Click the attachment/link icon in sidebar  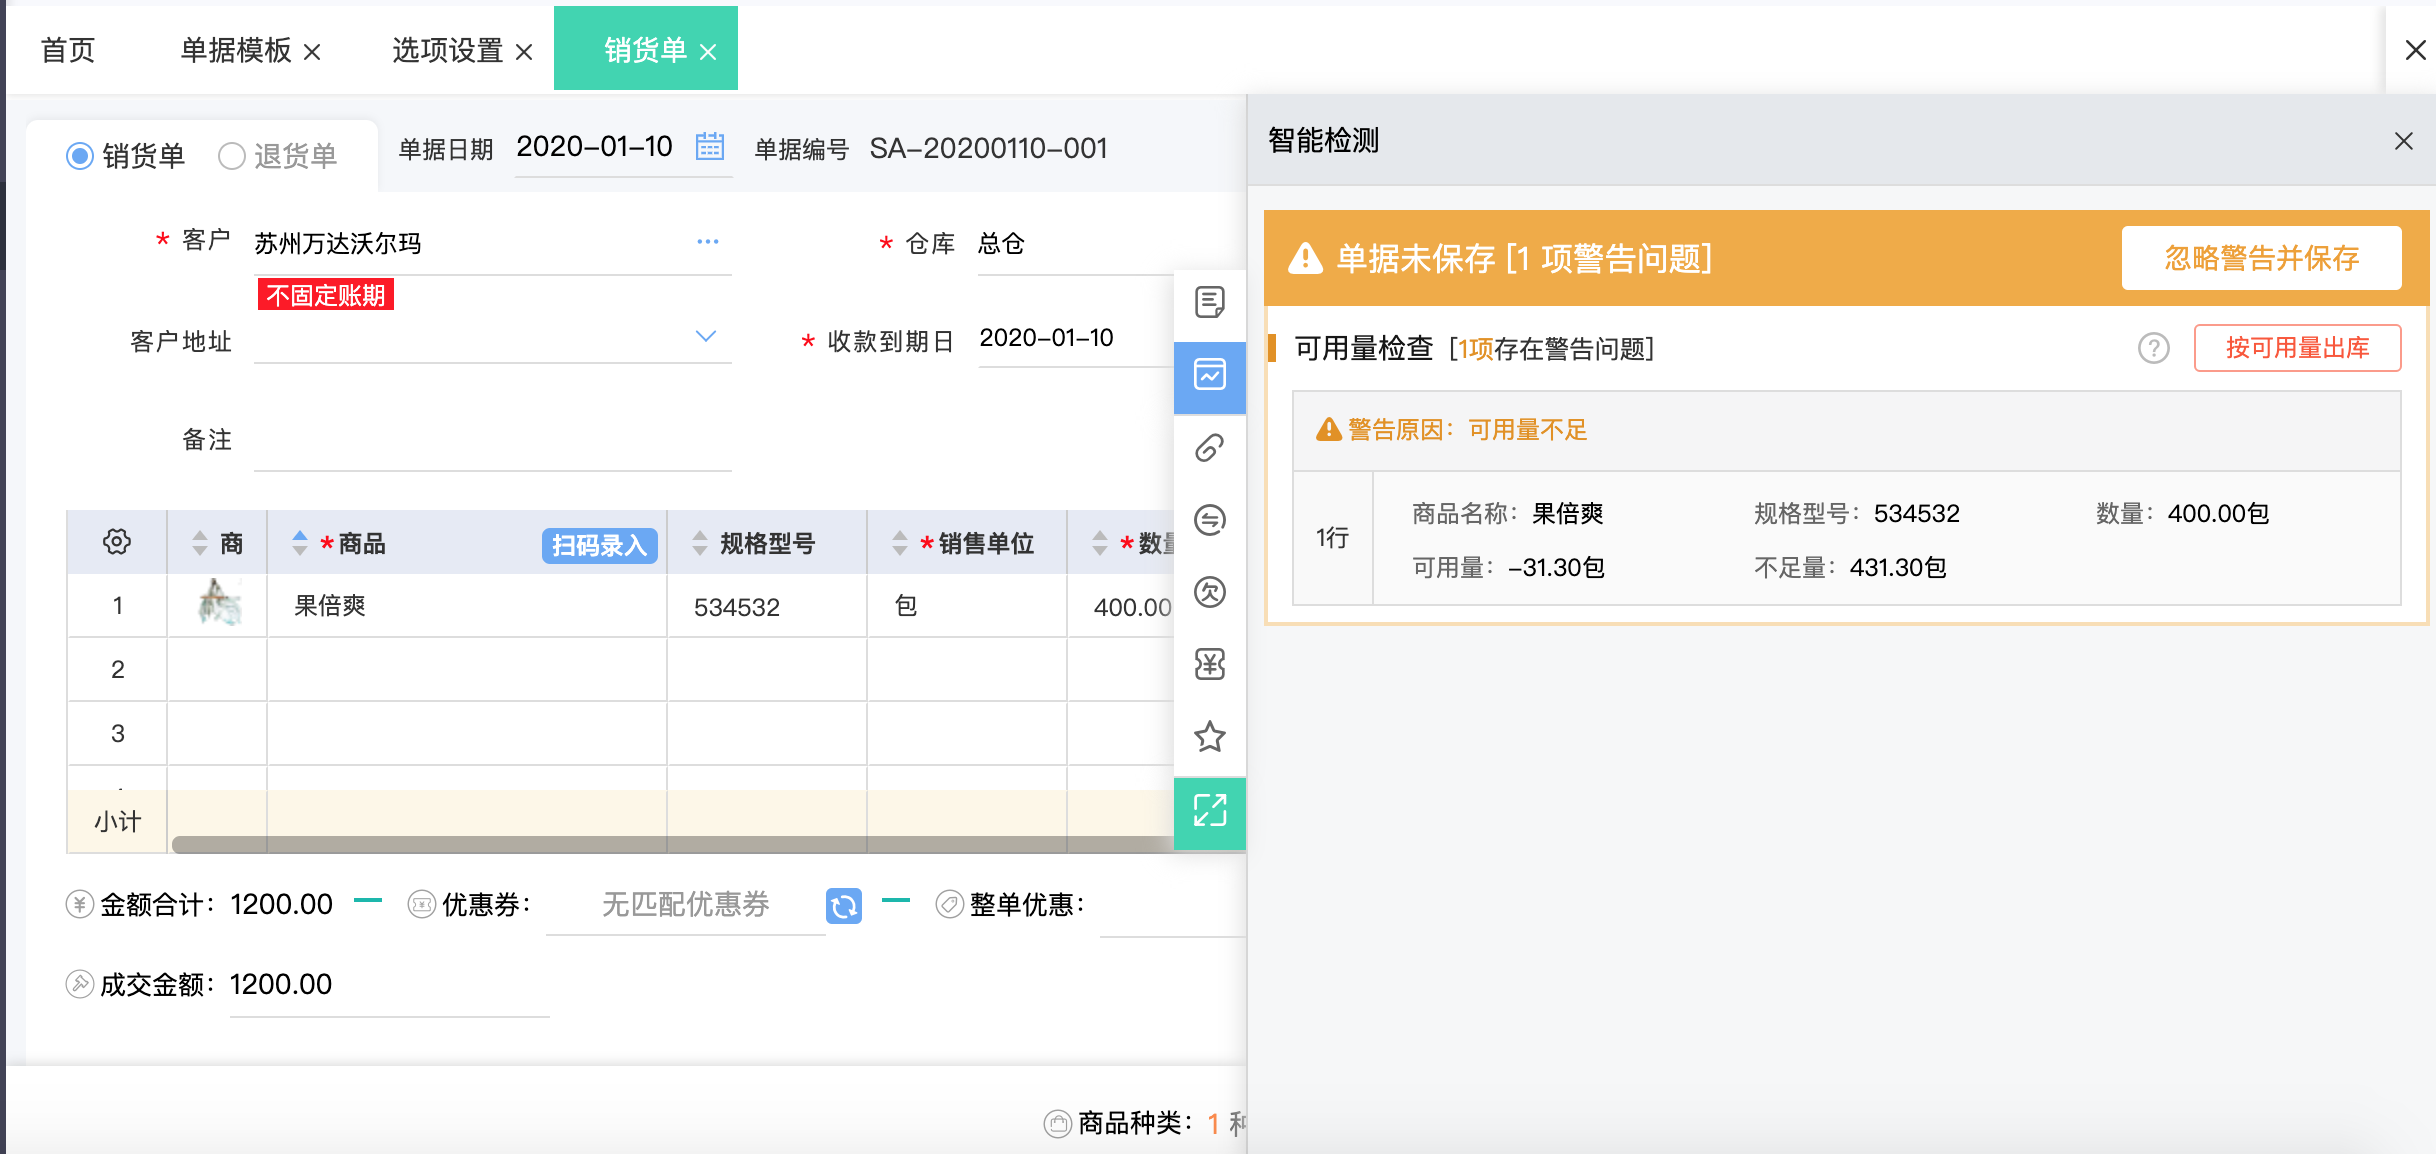coord(1212,450)
